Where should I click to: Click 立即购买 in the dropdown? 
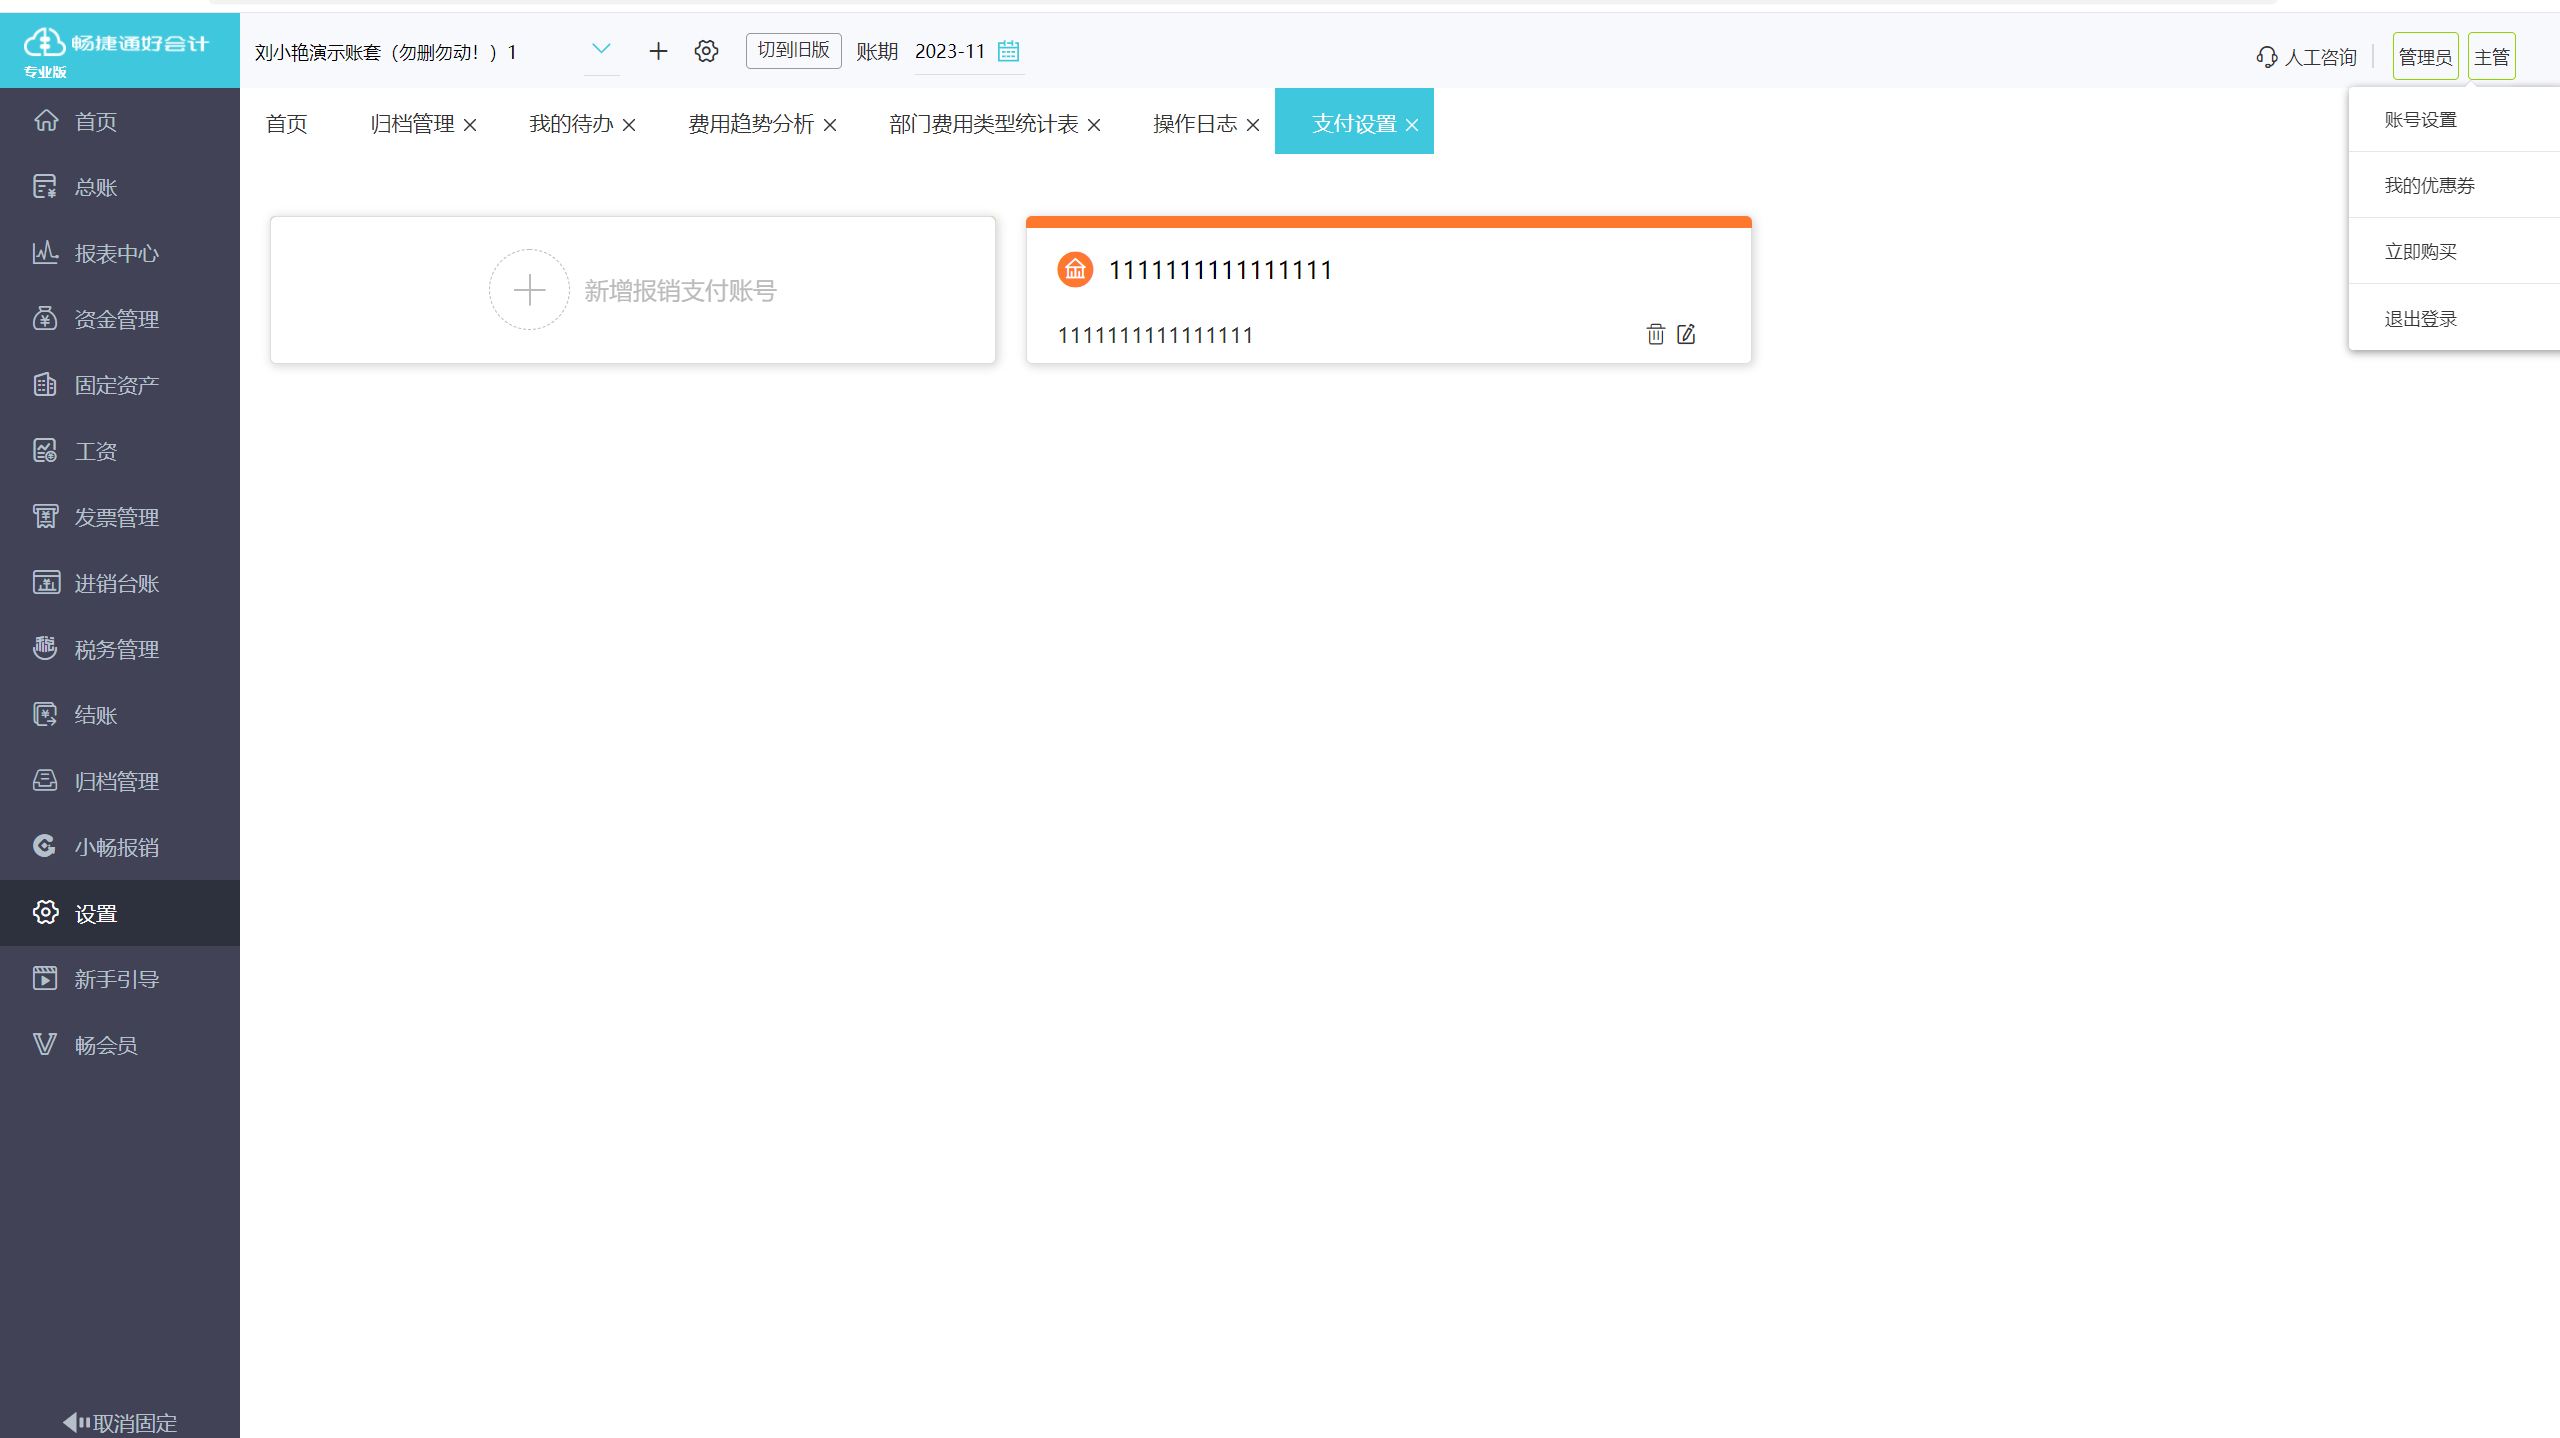click(x=2421, y=251)
